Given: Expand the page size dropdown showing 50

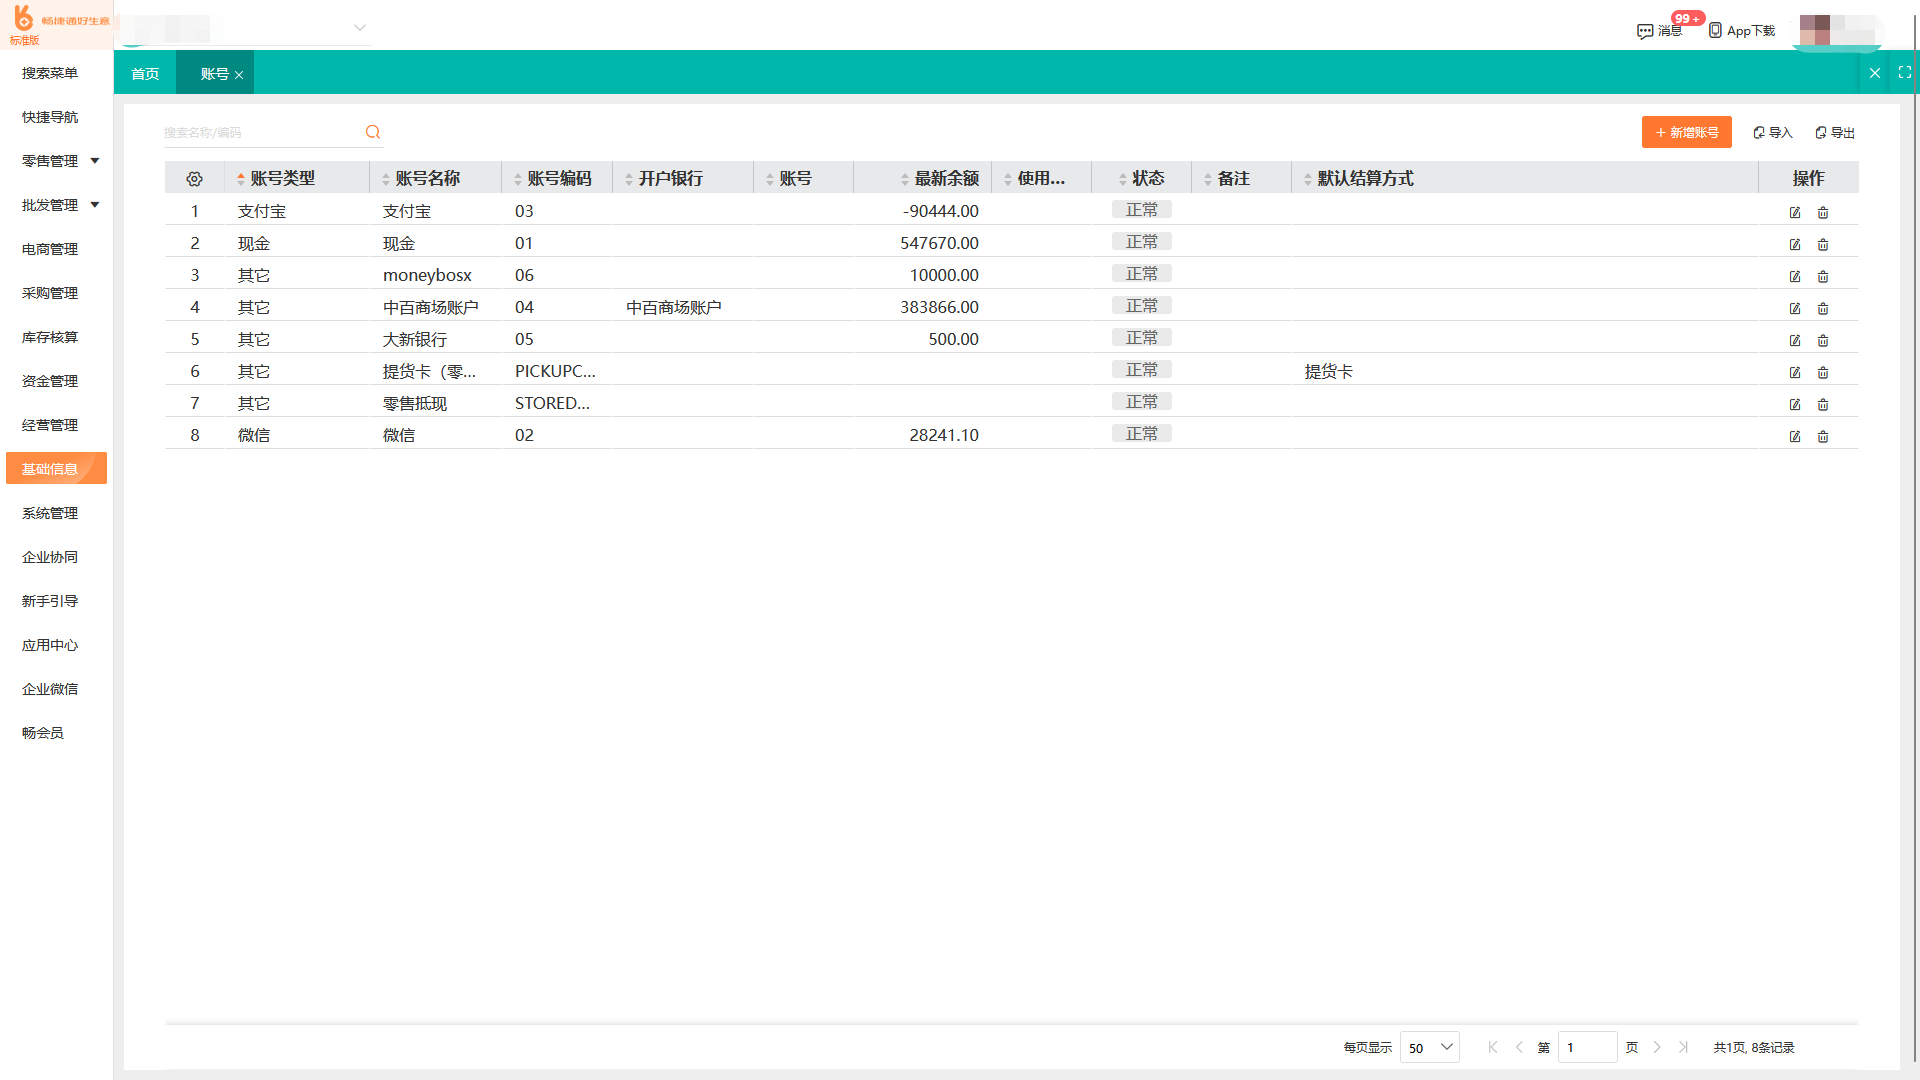Looking at the screenshot, I should pyautogui.click(x=1427, y=1047).
